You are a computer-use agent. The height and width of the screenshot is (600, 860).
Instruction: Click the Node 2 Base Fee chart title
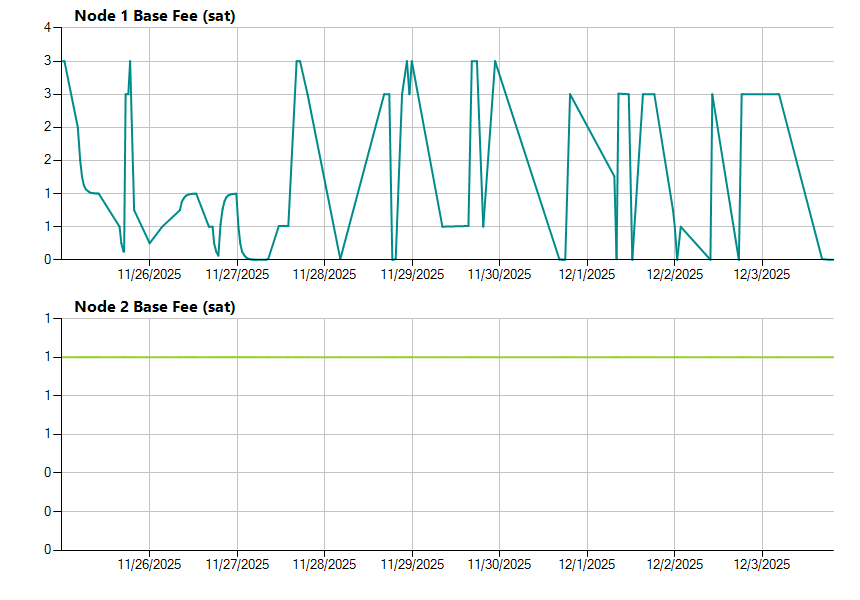155,307
